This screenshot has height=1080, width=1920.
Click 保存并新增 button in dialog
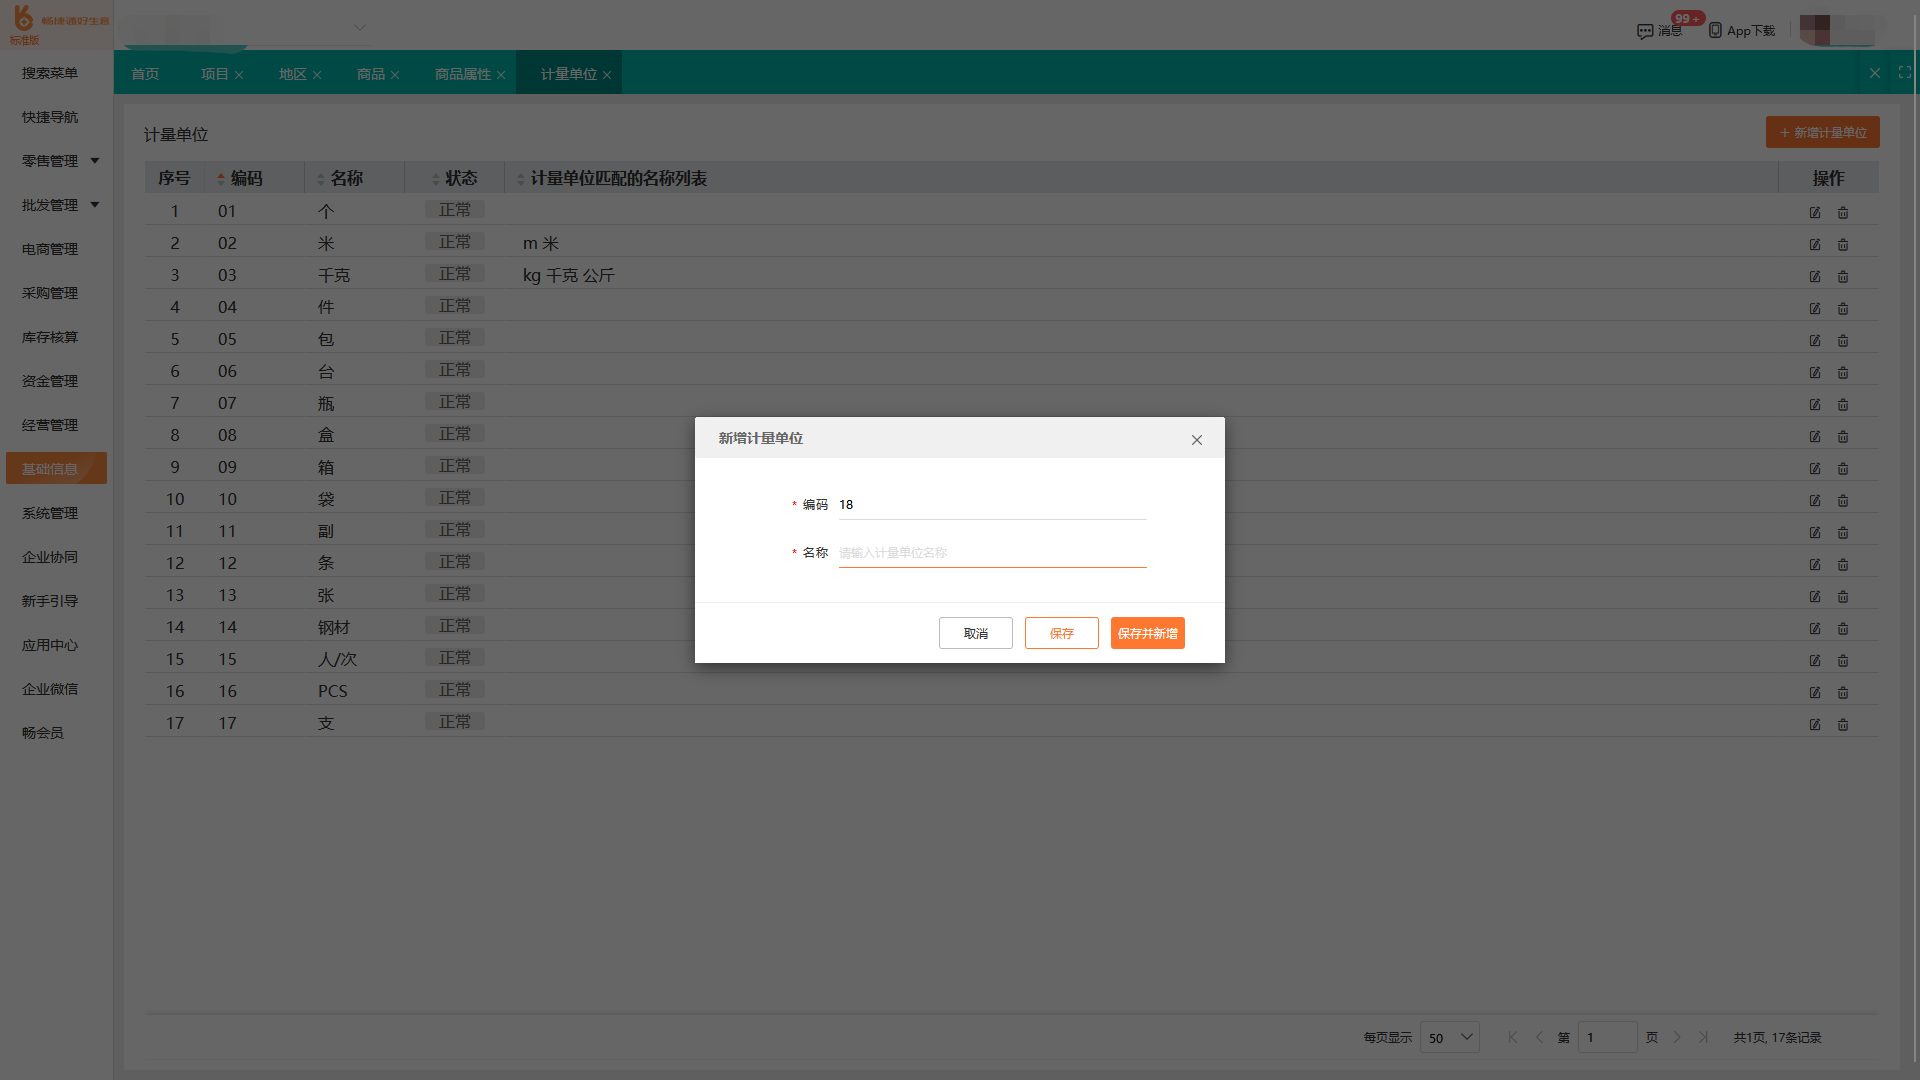[x=1147, y=633]
